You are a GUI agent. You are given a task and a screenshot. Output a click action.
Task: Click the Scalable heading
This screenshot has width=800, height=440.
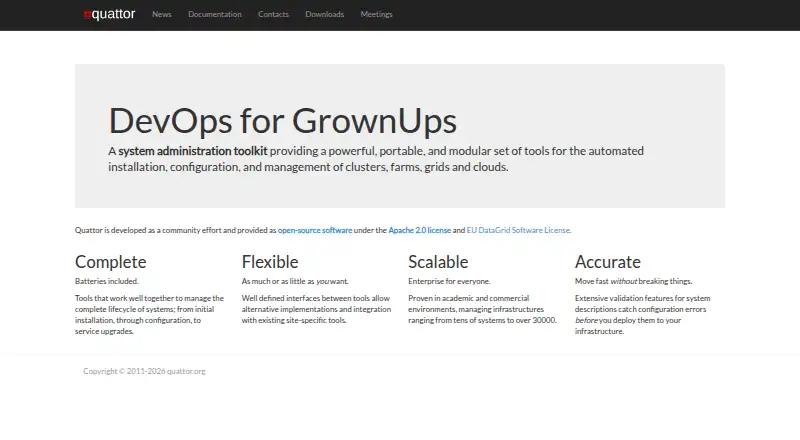point(438,262)
